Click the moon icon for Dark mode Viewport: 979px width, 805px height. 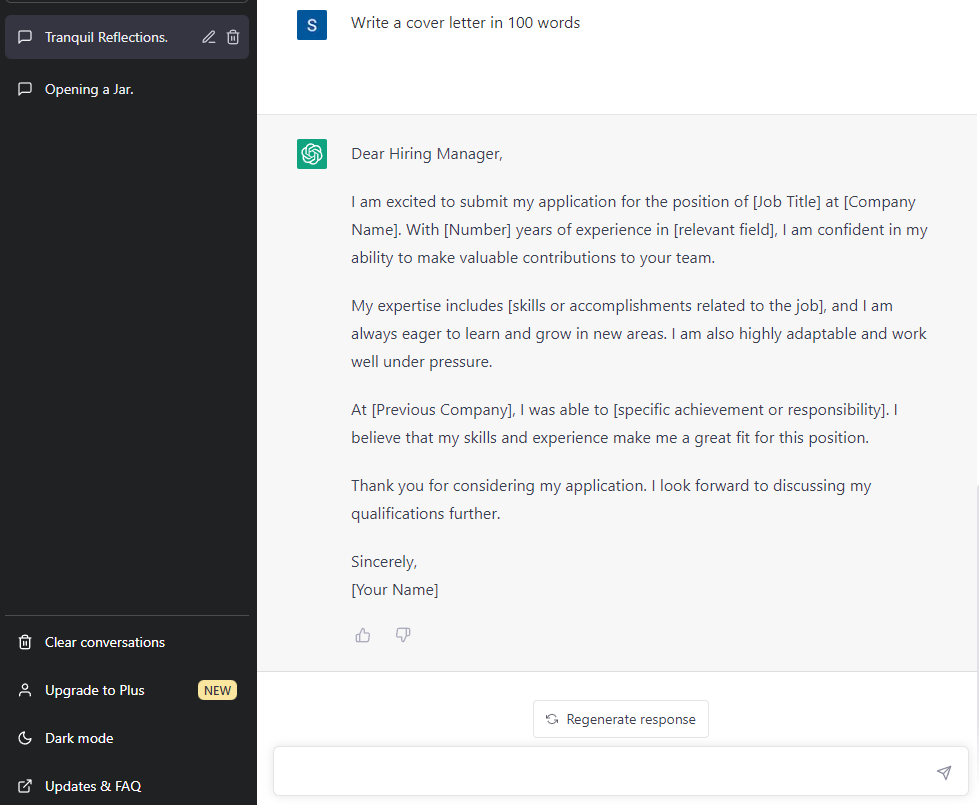tap(25, 738)
